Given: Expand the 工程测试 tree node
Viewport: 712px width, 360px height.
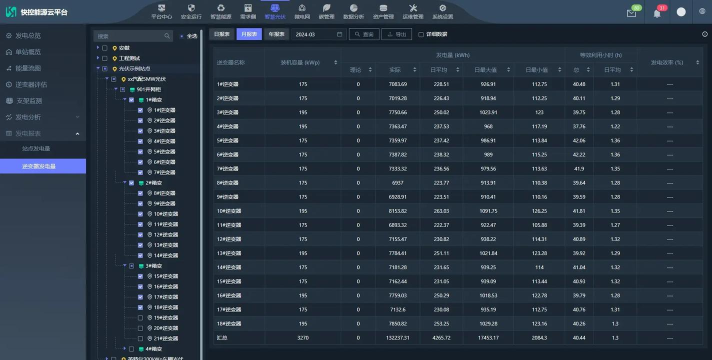Looking at the screenshot, I should pyautogui.click(x=98, y=58).
